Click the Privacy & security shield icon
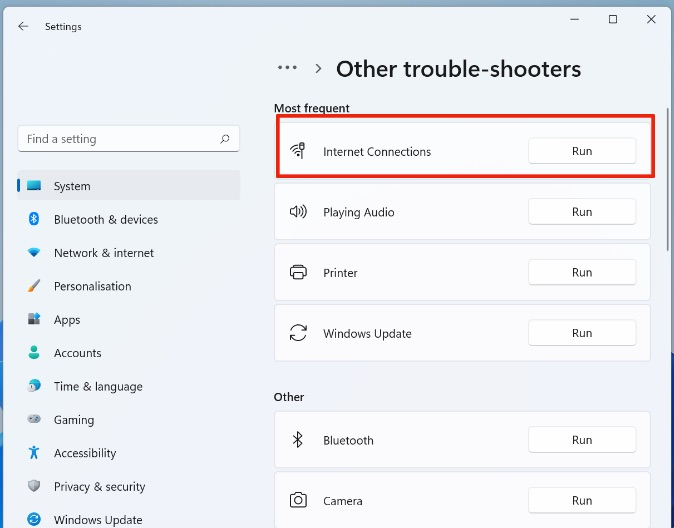The height and width of the screenshot is (528, 674). 34,486
